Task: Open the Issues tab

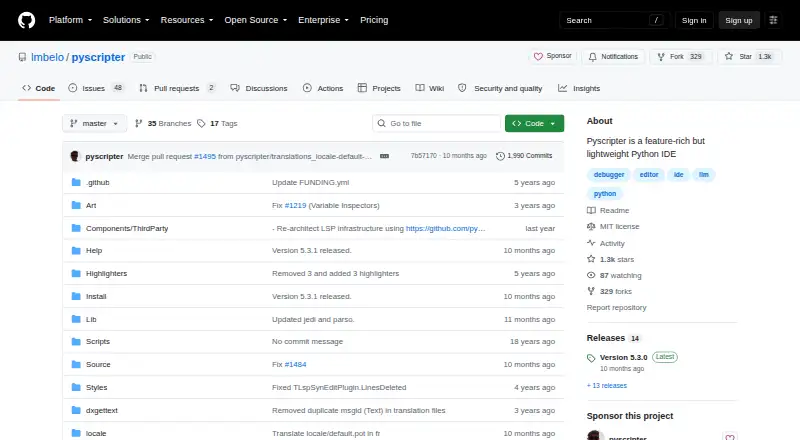Action: point(96,88)
